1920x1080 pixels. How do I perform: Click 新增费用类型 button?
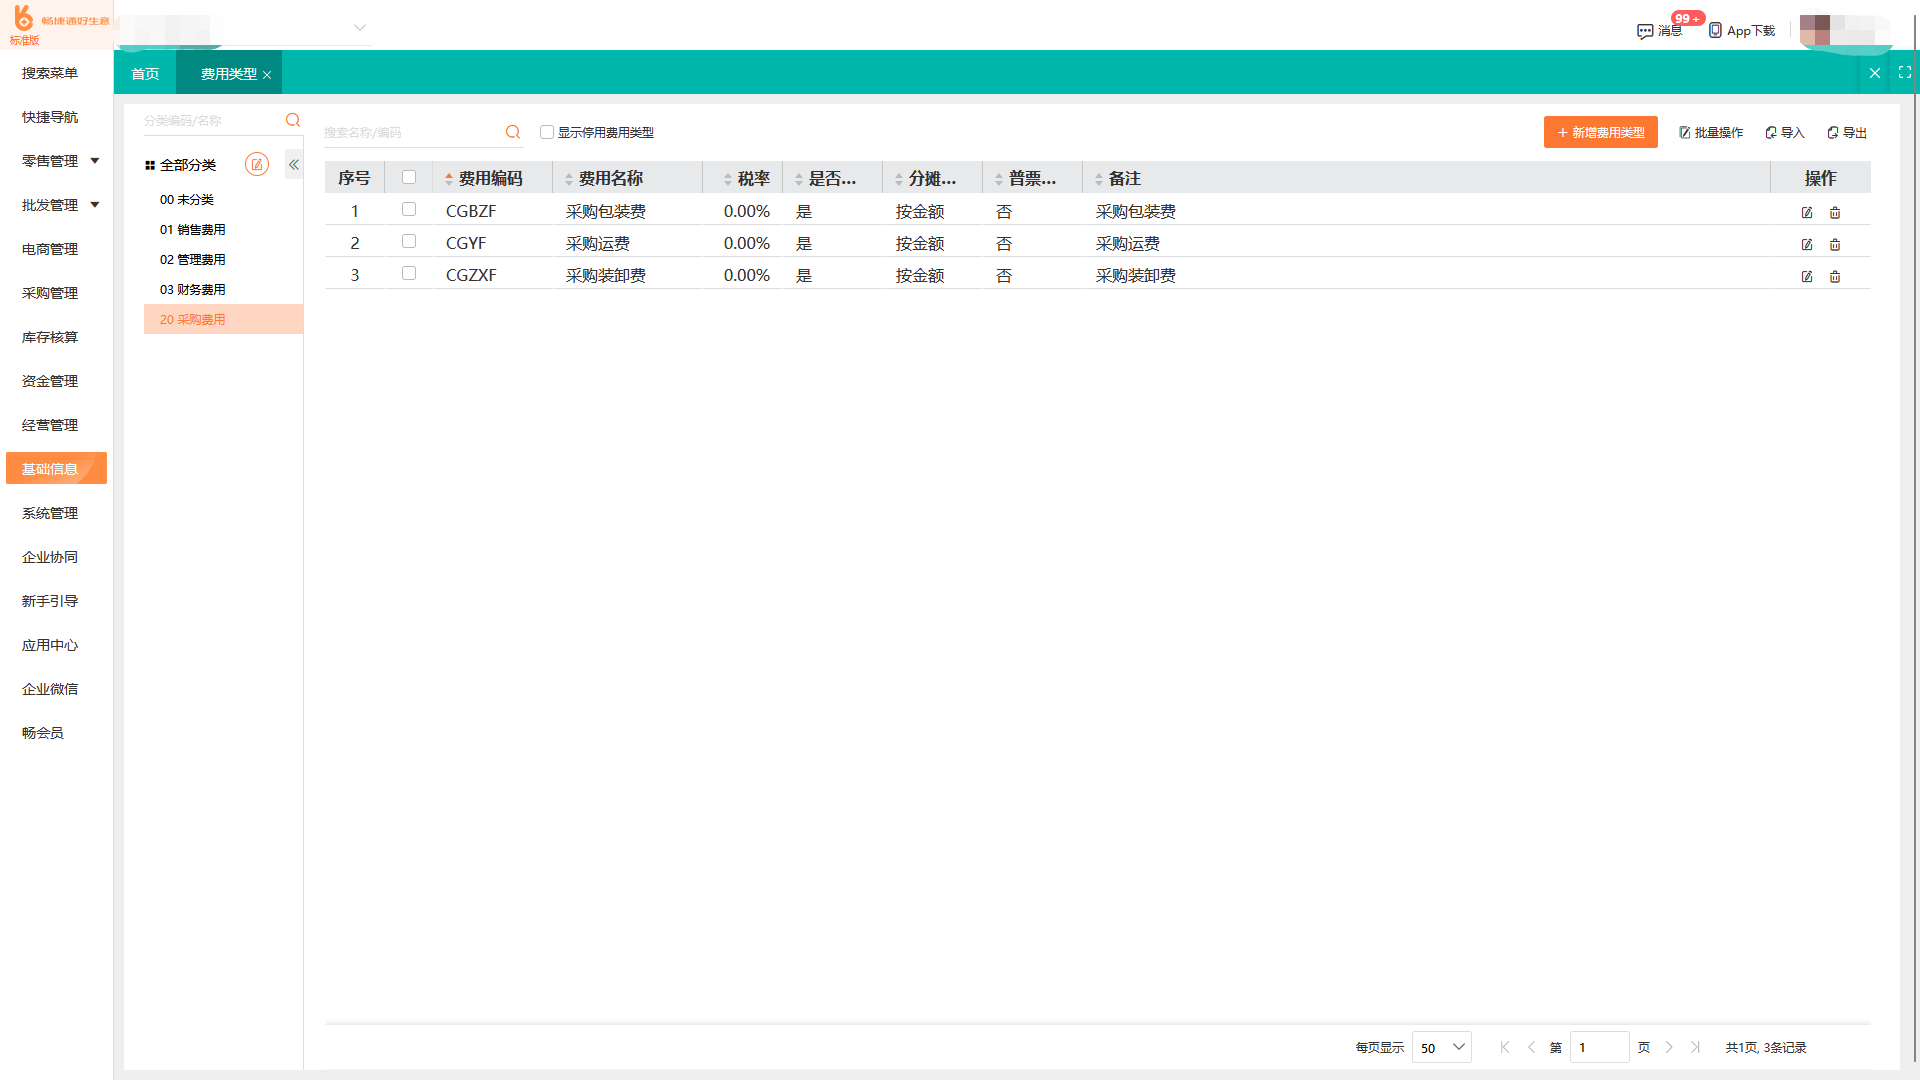[x=1601, y=132]
